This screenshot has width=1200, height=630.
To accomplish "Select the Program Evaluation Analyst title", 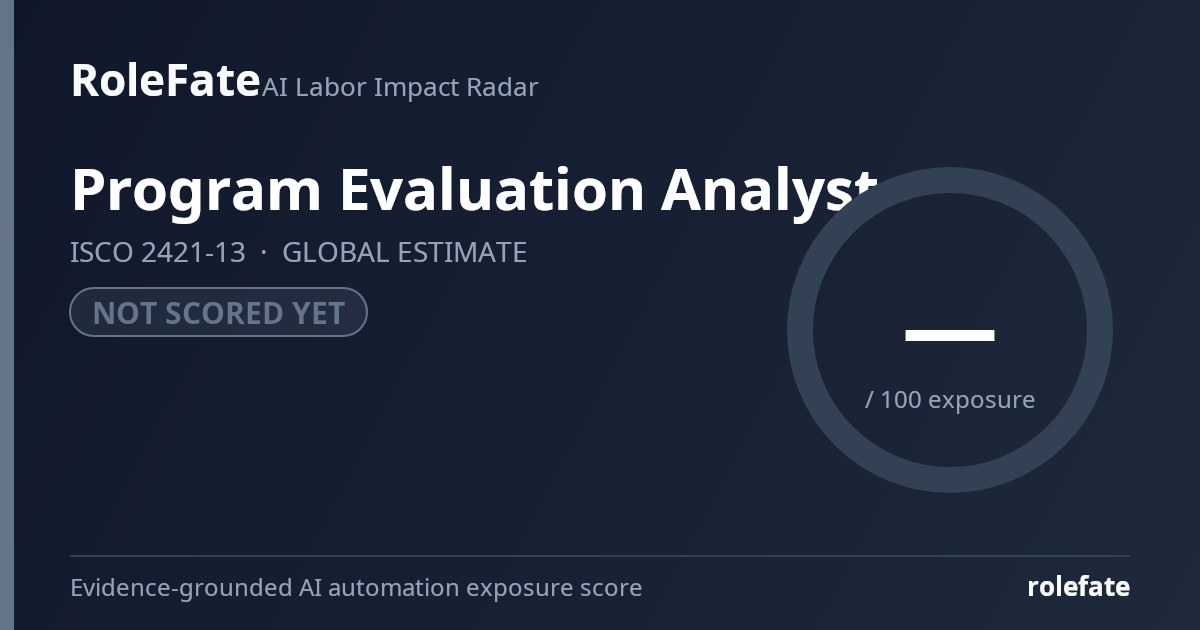I will click(474, 191).
